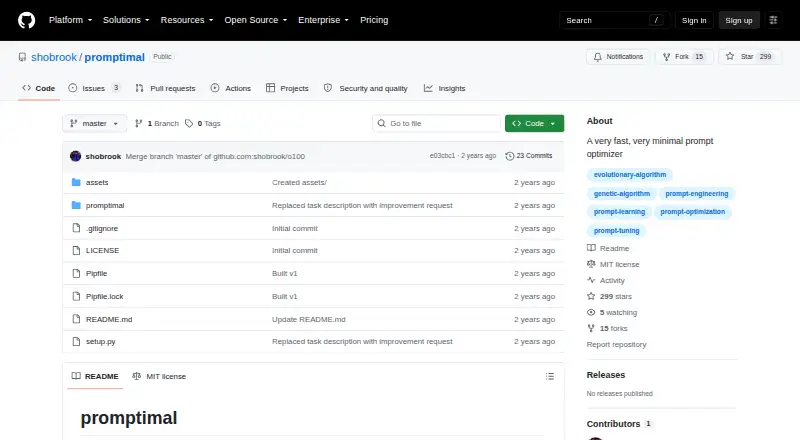Viewport: 800px width, 440px height.
Task: Focus the header Search field
Action: coord(615,20)
